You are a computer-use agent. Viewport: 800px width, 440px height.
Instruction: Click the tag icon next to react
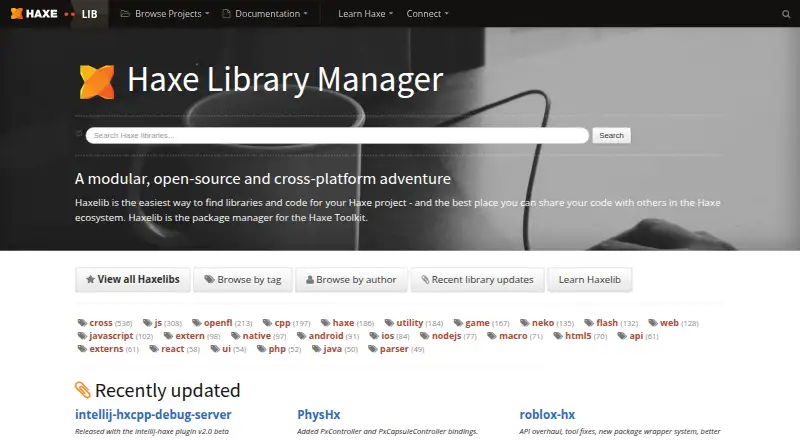(x=154, y=349)
